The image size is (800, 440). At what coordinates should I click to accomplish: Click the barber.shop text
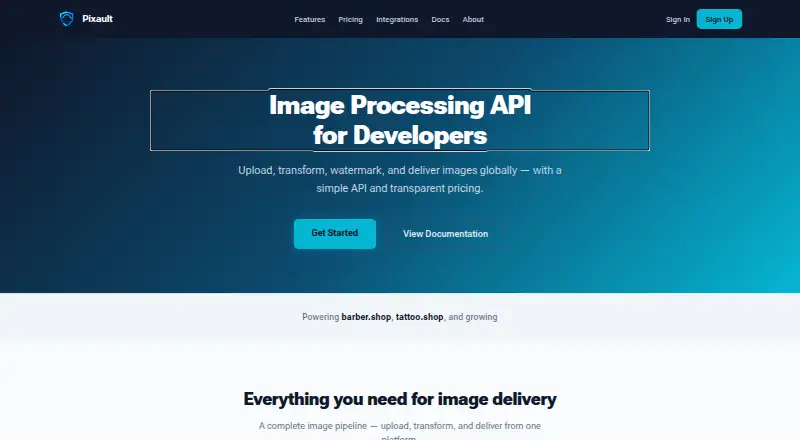point(366,317)
